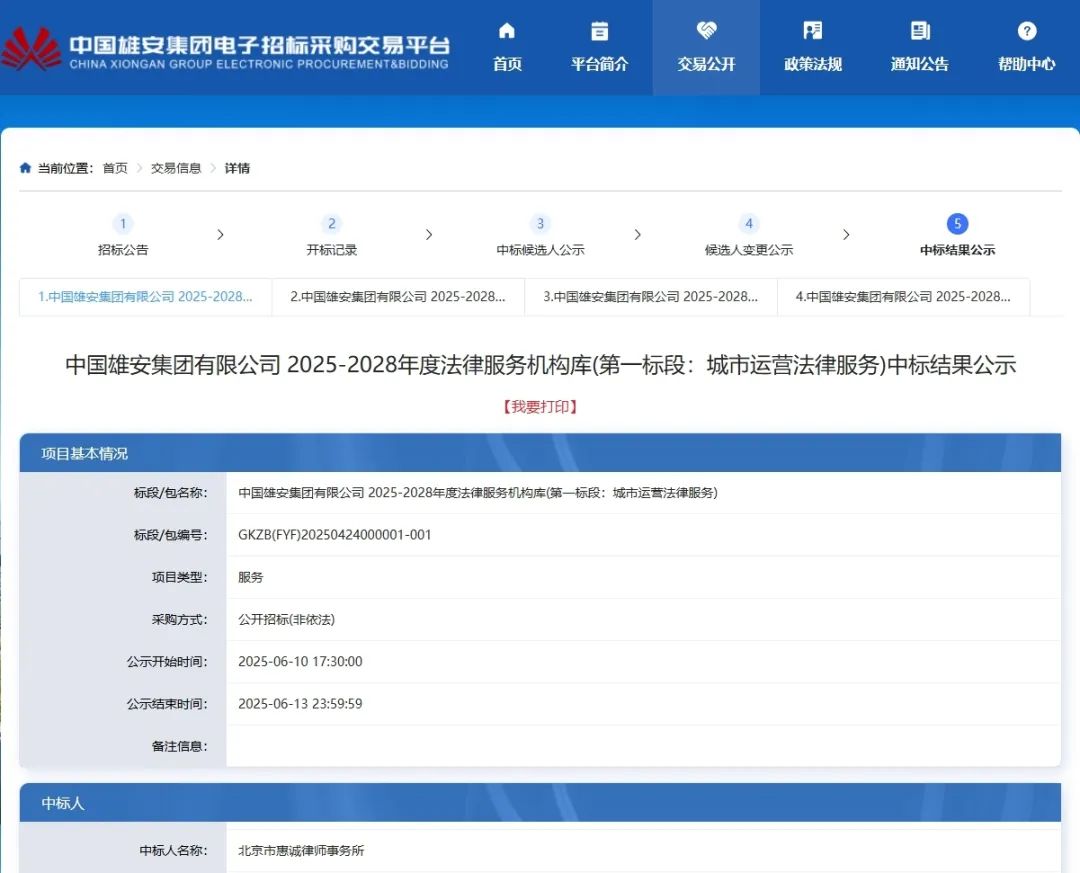1080x873 pixels.
Task: Go to step 1 招标公告
Action: [x=123, y=225]
